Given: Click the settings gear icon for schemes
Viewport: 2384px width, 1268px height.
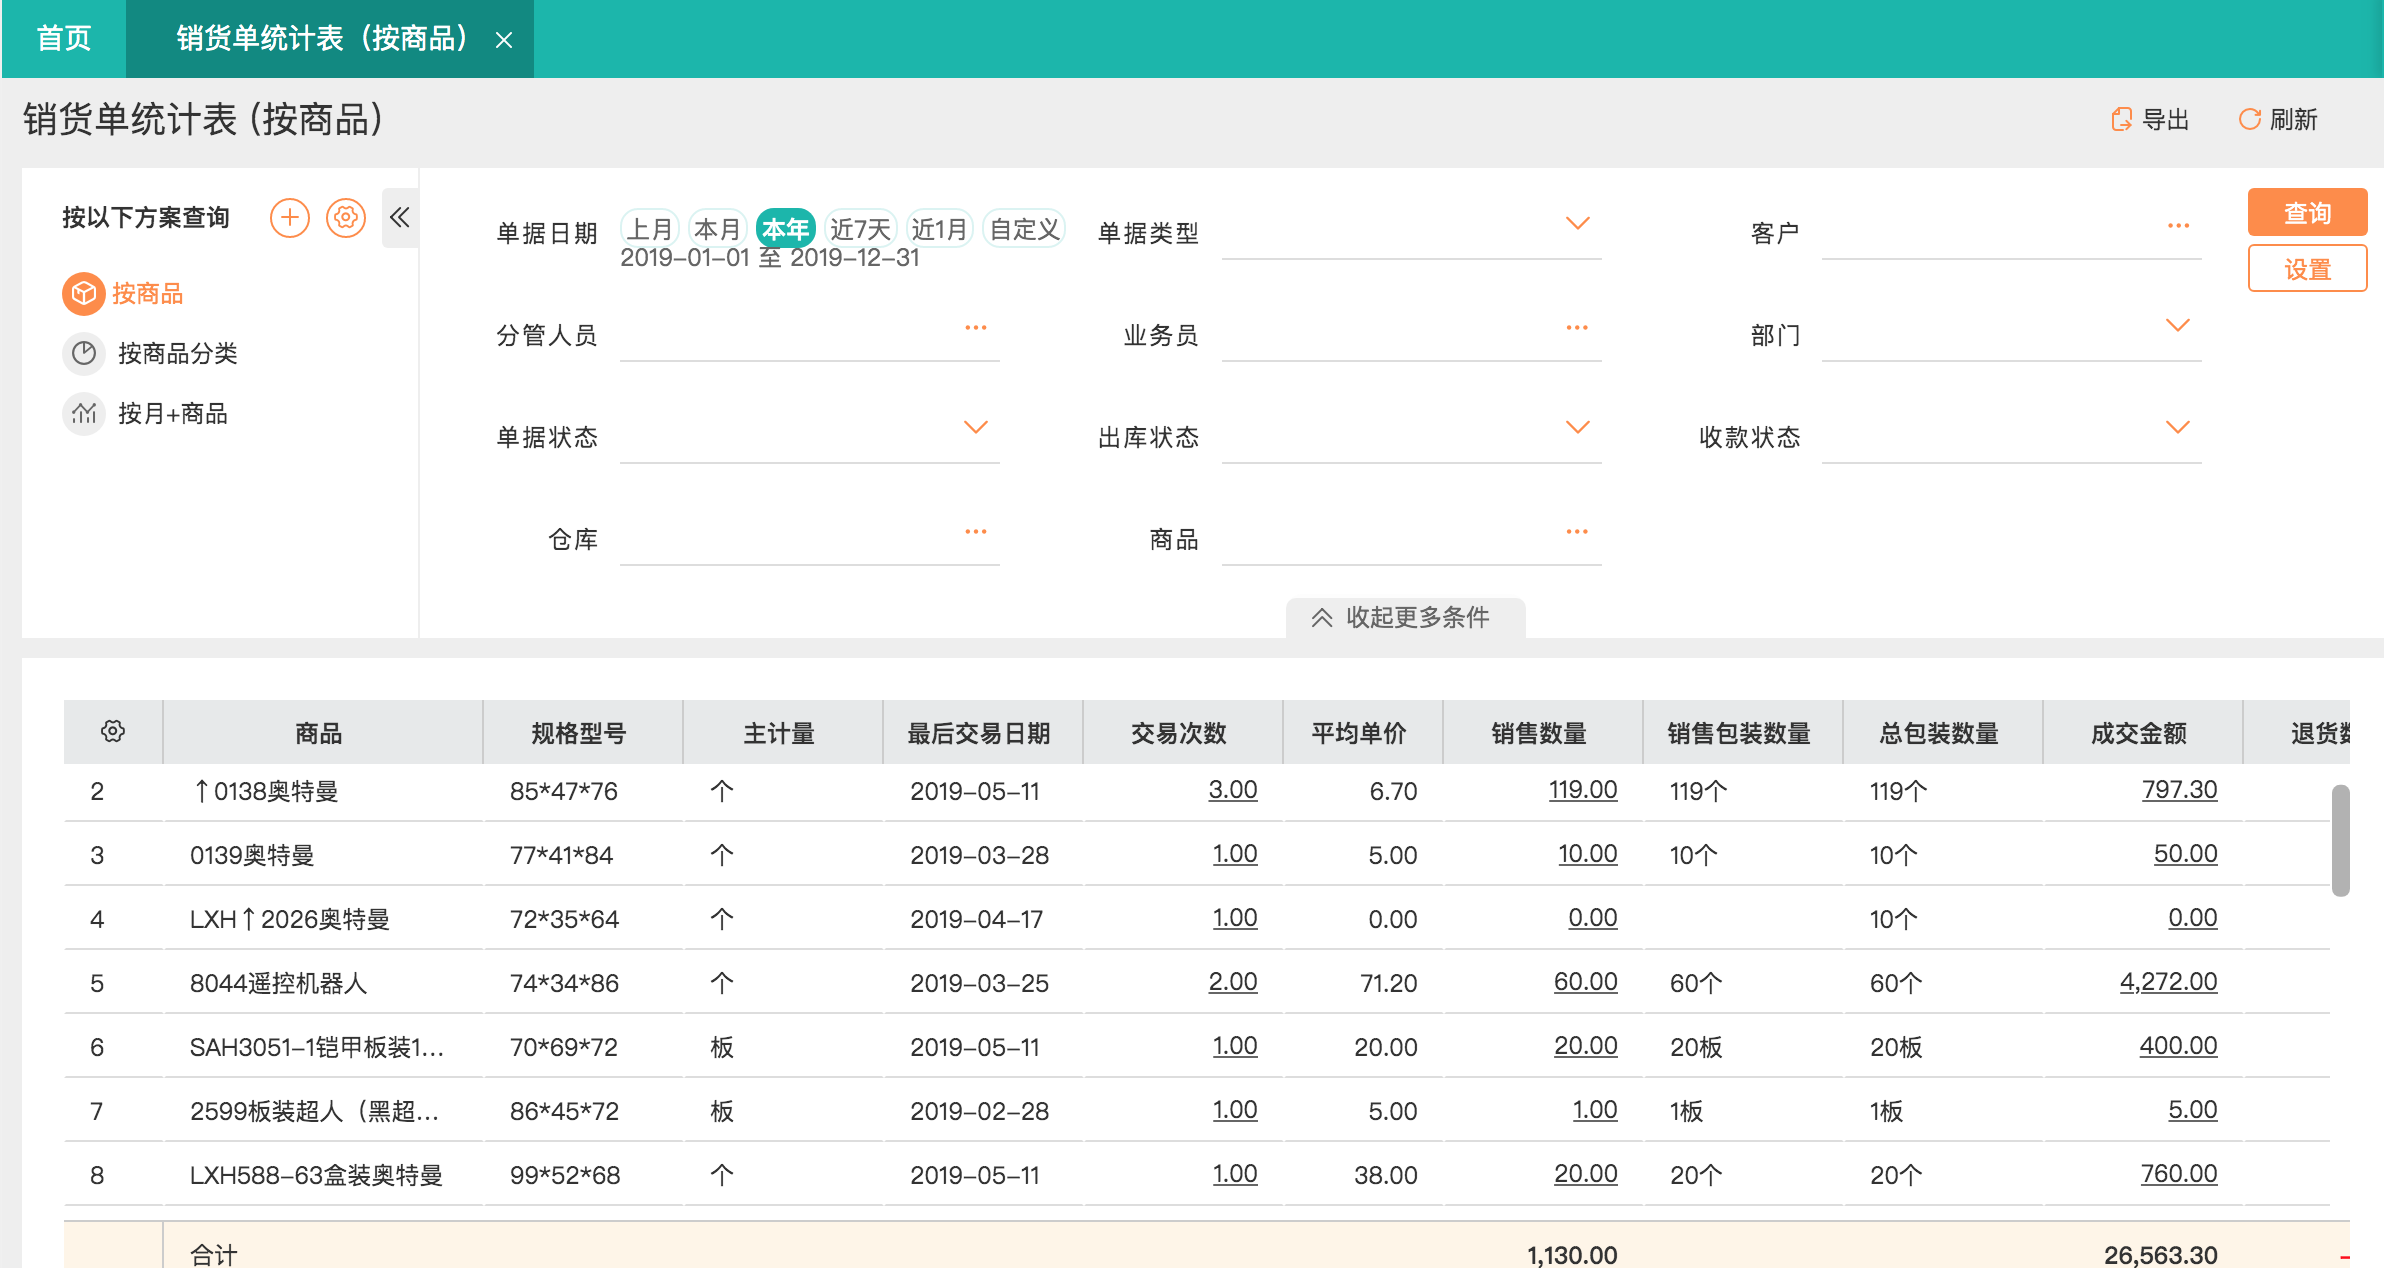Looking at the screenshot, I should 344,219.
